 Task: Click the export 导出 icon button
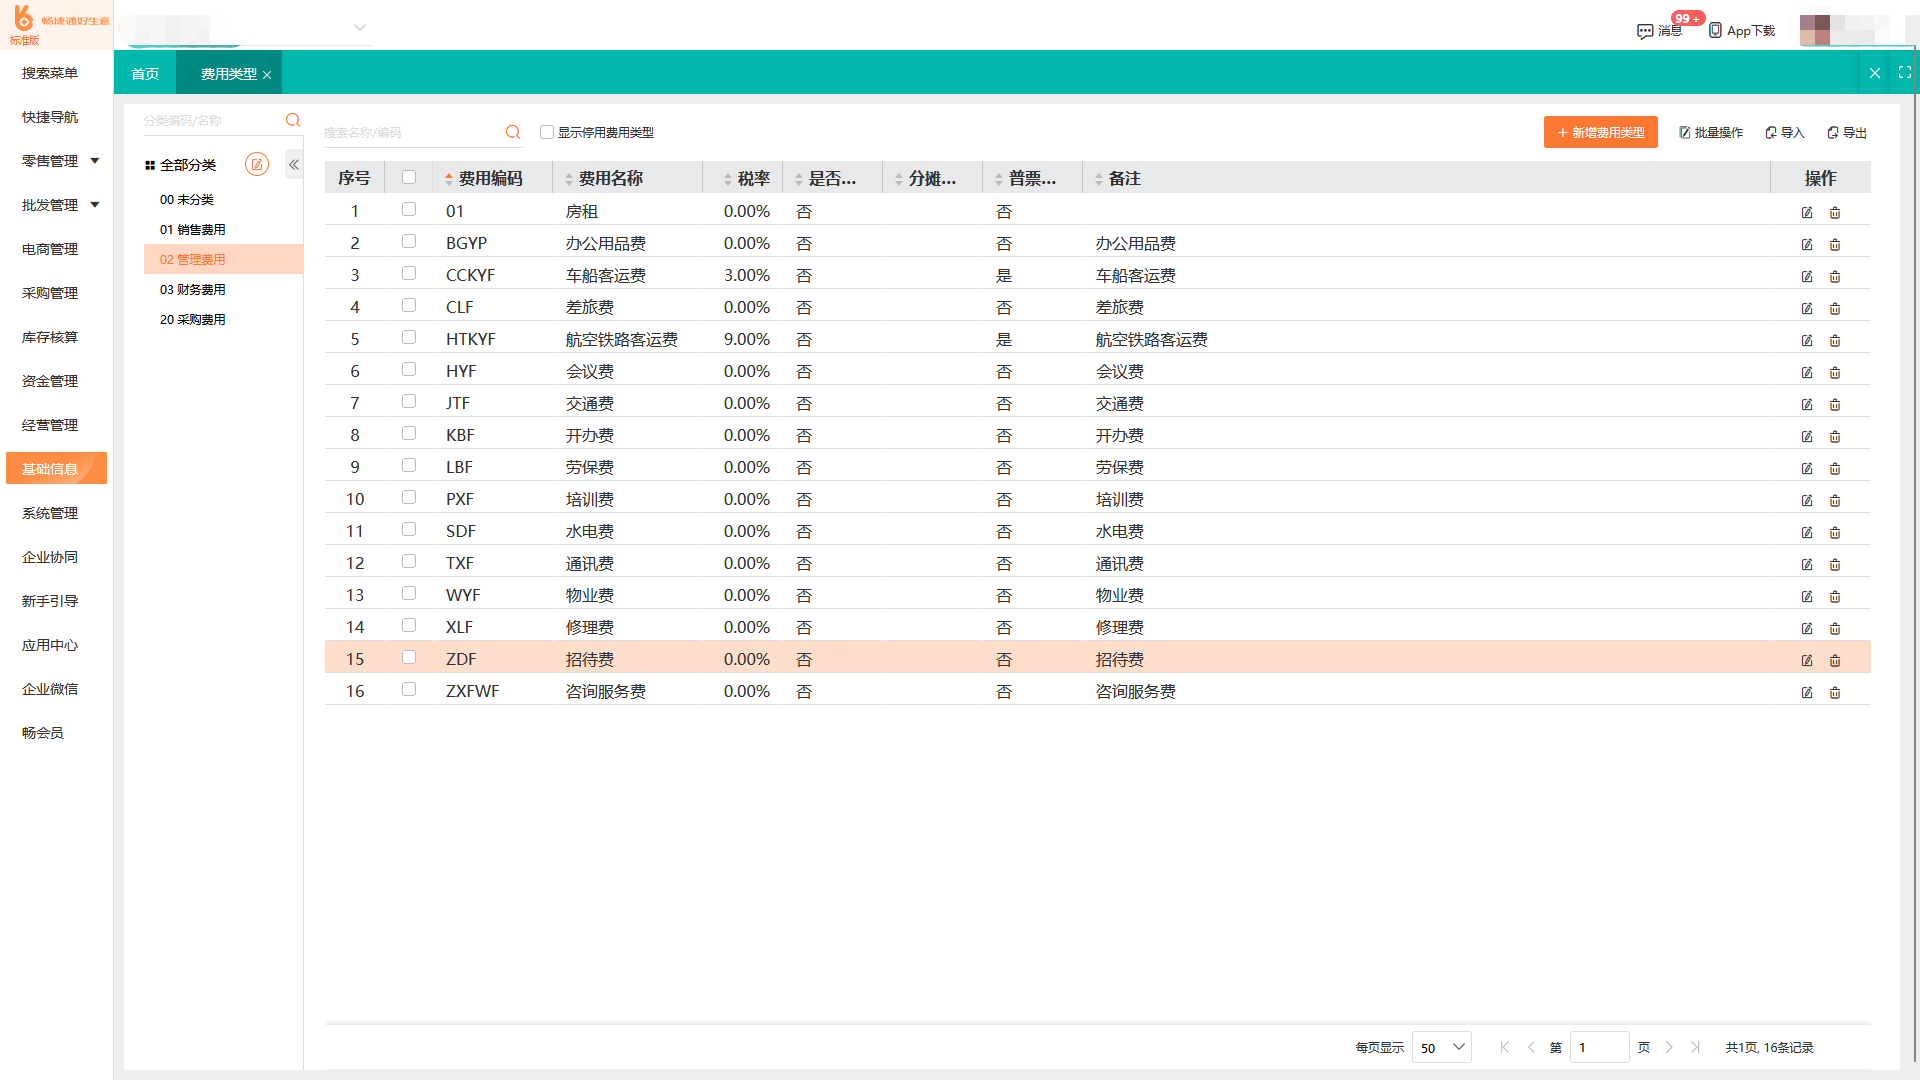1847,131
